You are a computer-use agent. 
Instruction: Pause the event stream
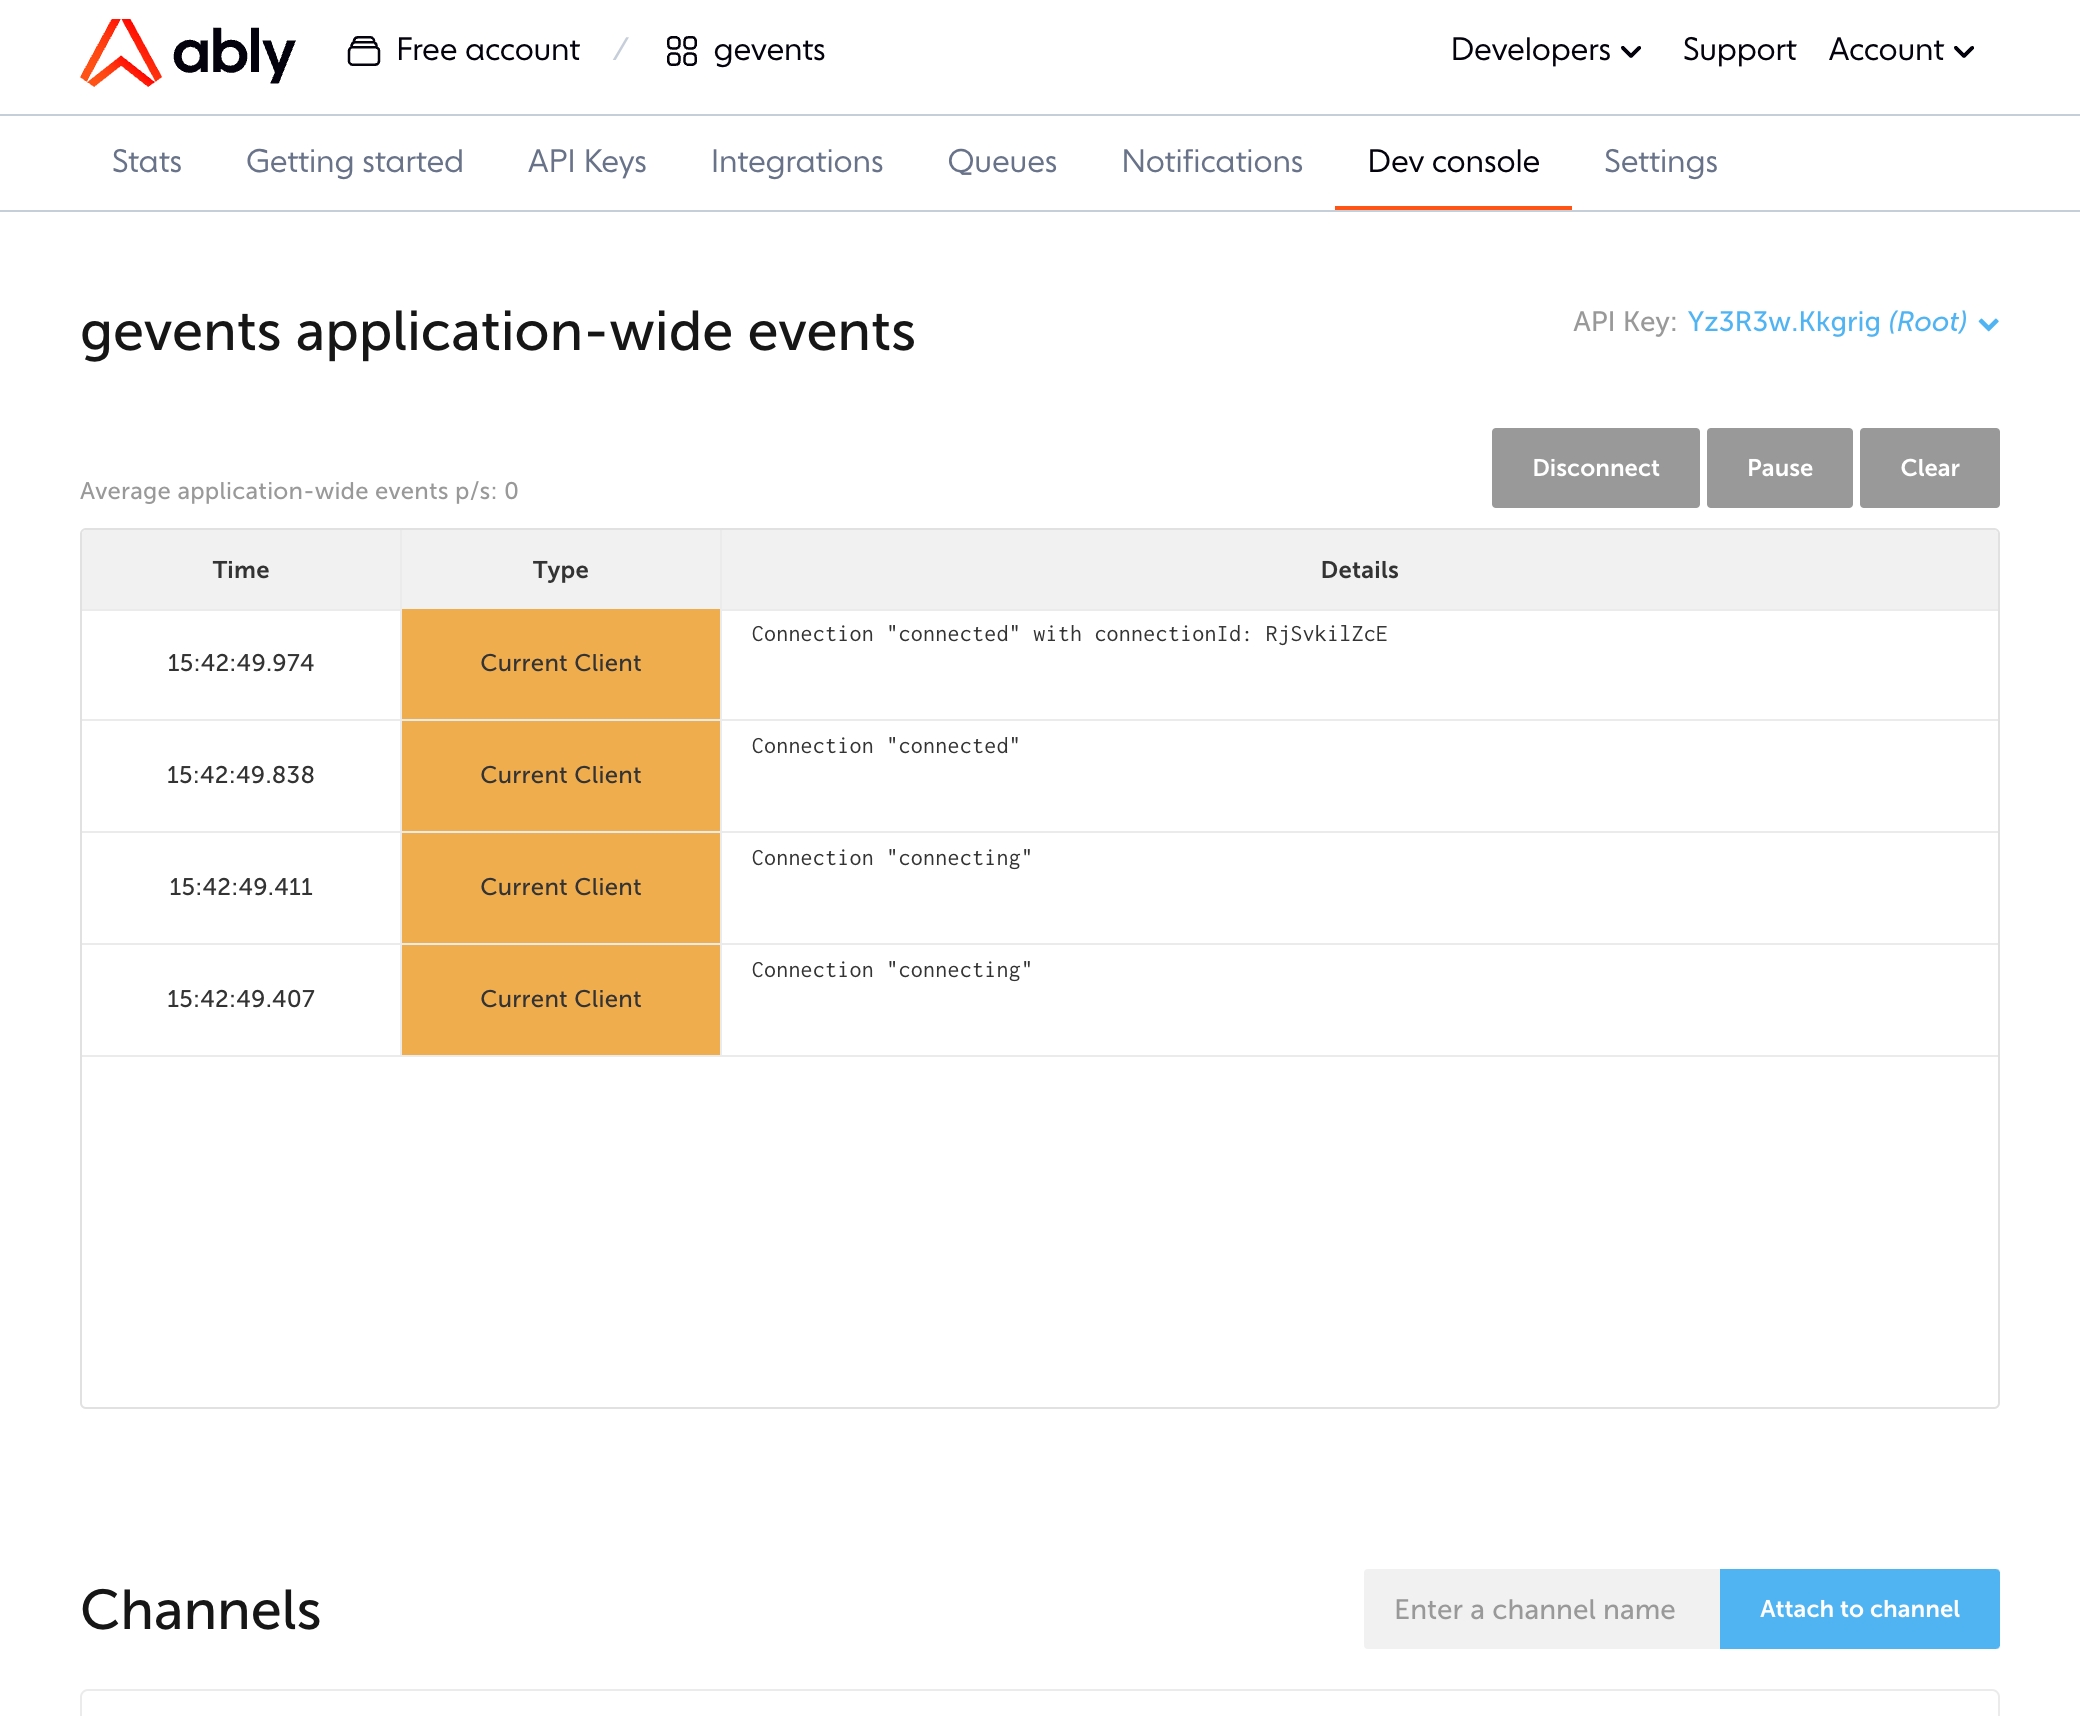tap(1779, 468)
